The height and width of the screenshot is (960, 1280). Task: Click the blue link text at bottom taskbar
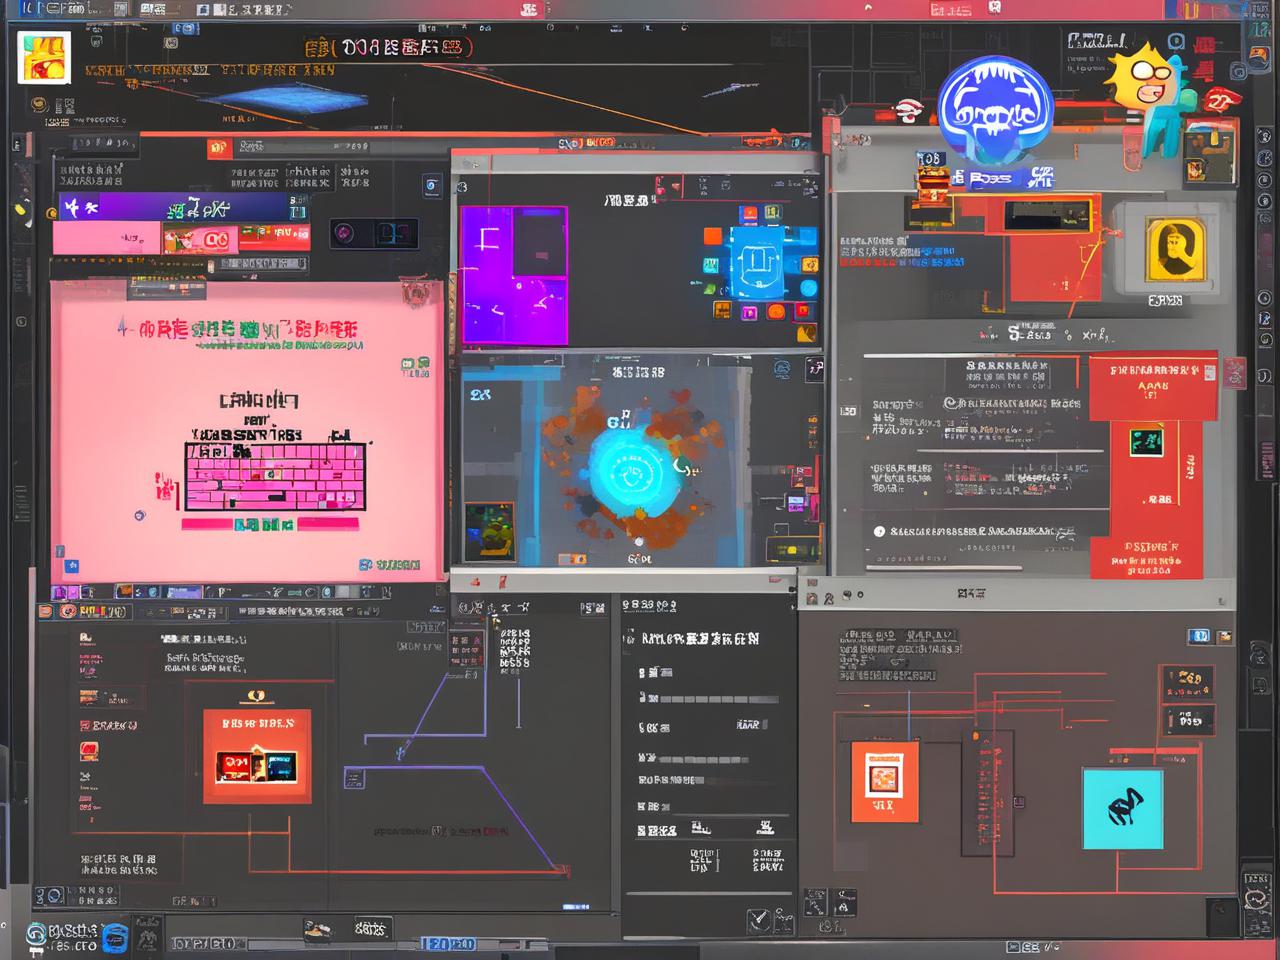[450, 944]
